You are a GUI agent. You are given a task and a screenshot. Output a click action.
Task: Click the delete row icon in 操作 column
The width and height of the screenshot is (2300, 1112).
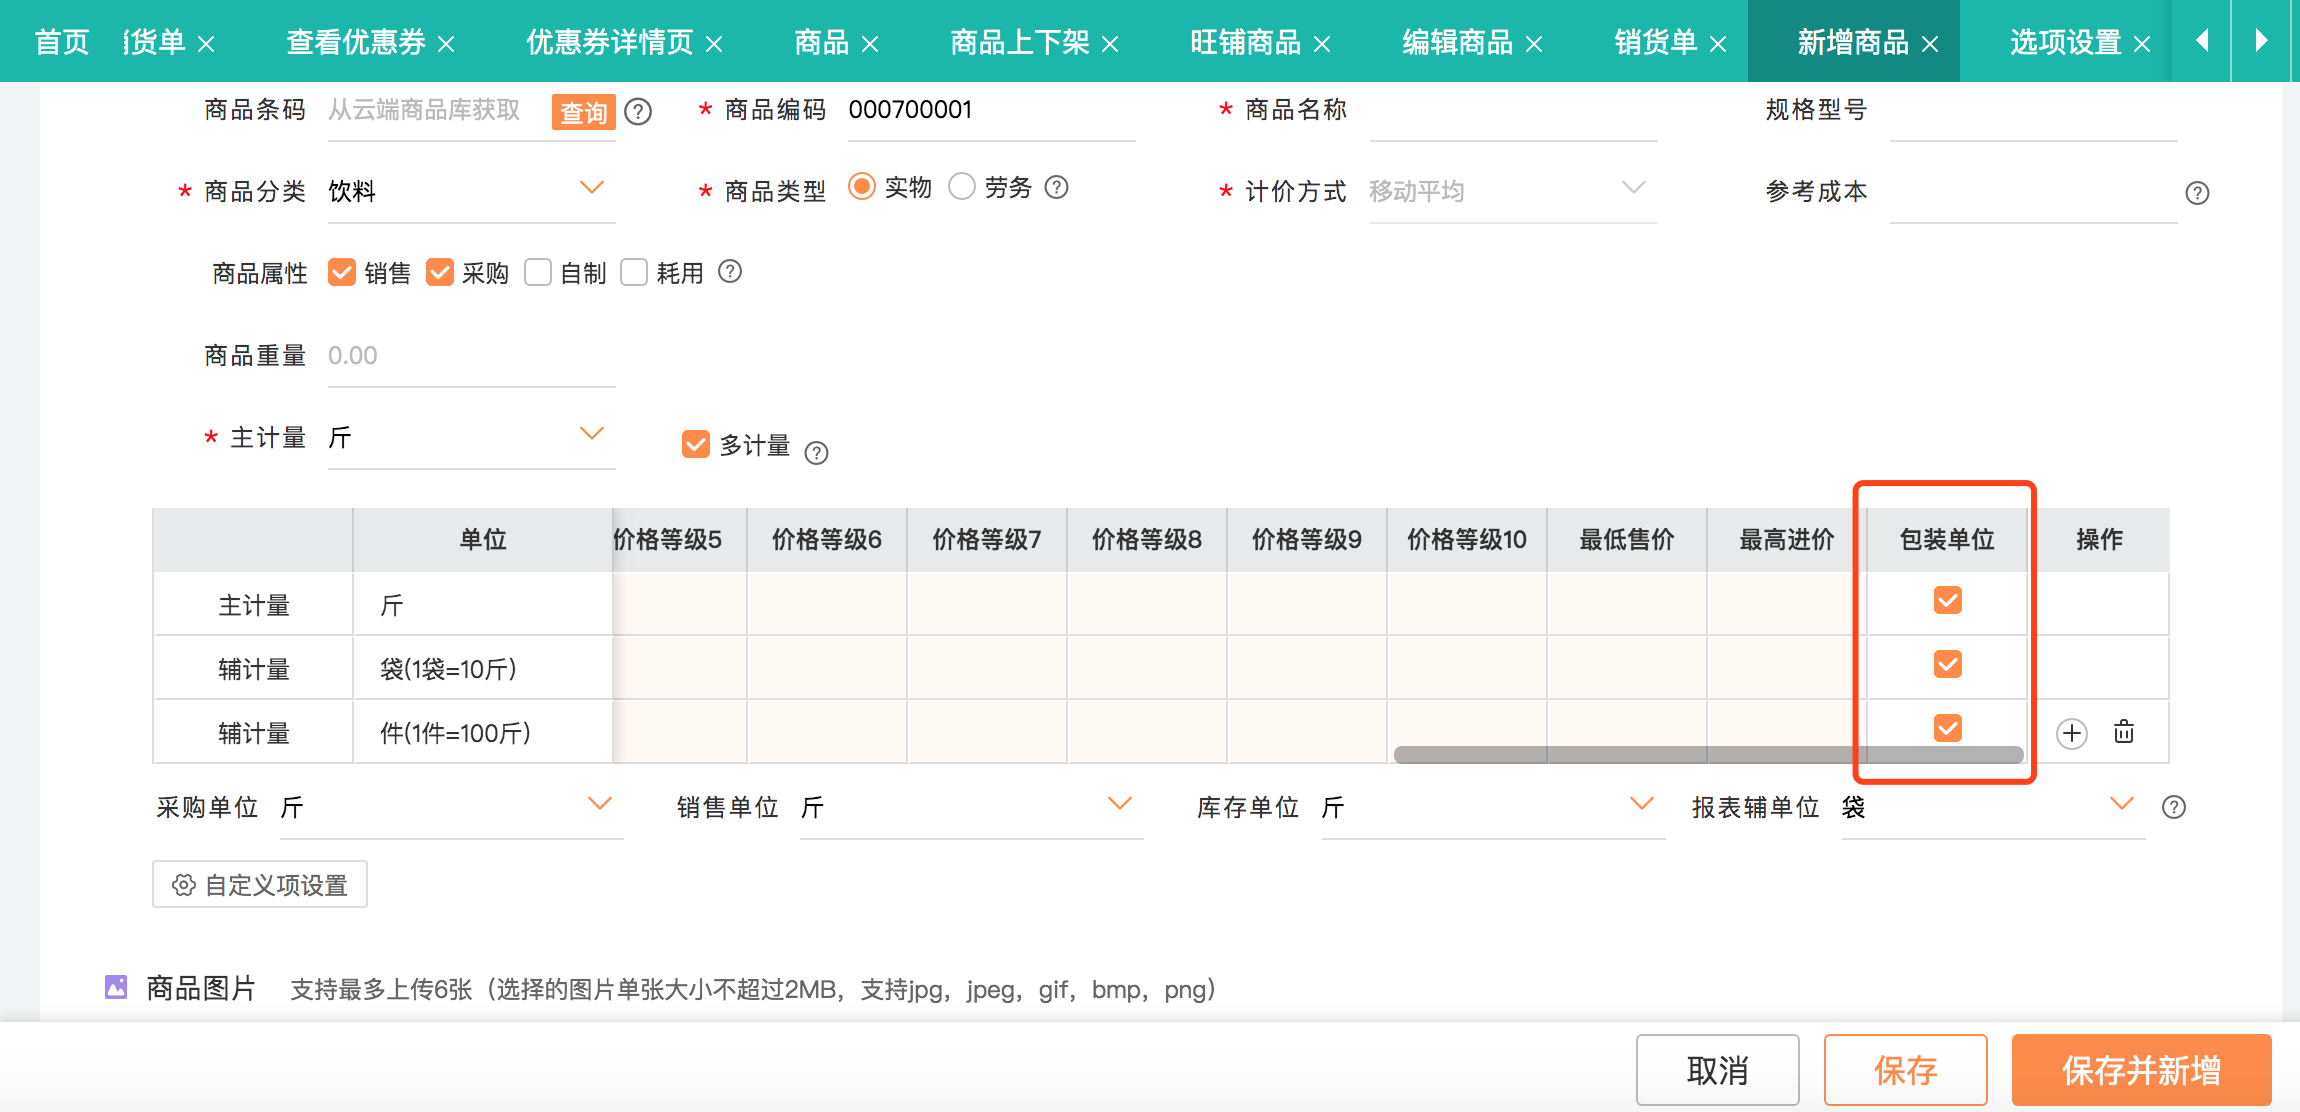coord(2124,731)
